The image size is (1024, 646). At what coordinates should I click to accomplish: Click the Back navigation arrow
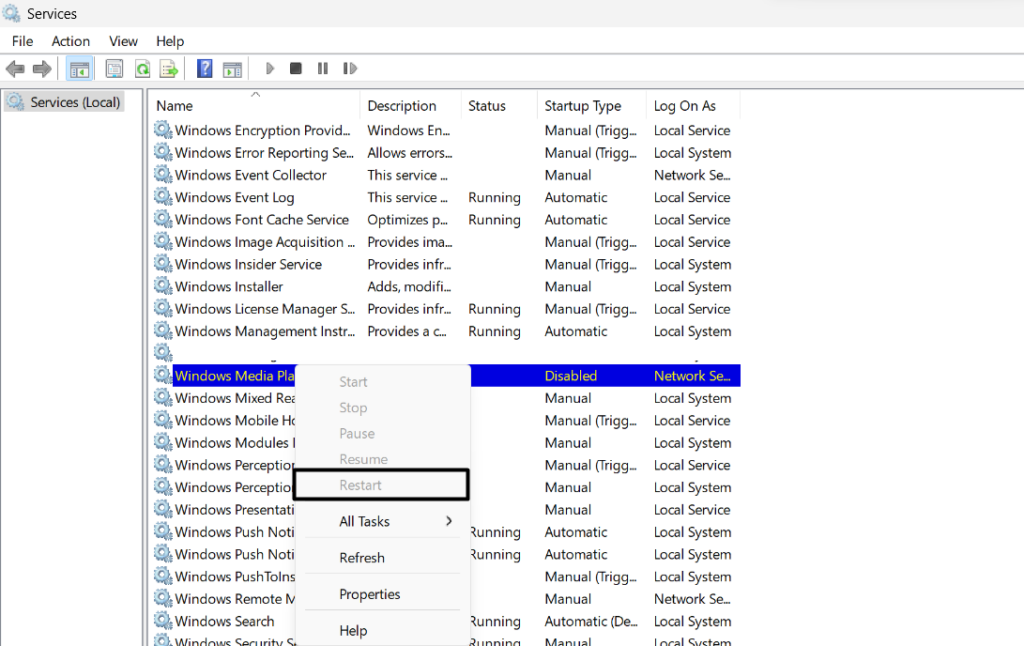click(x=16, y=68)
